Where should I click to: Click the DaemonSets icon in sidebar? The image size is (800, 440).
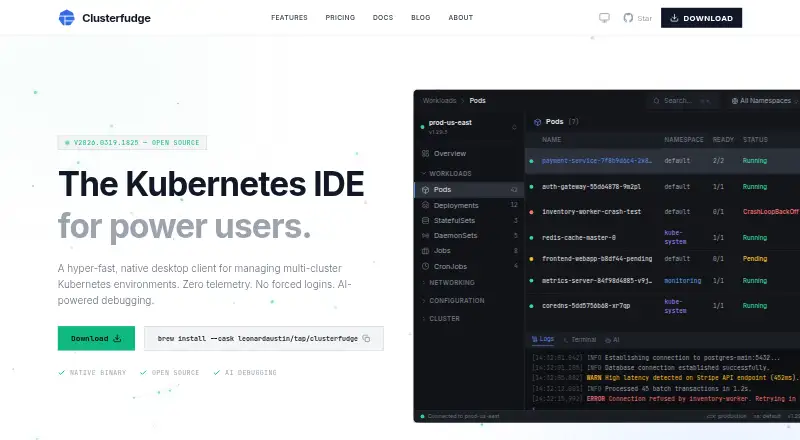[426, 235]
